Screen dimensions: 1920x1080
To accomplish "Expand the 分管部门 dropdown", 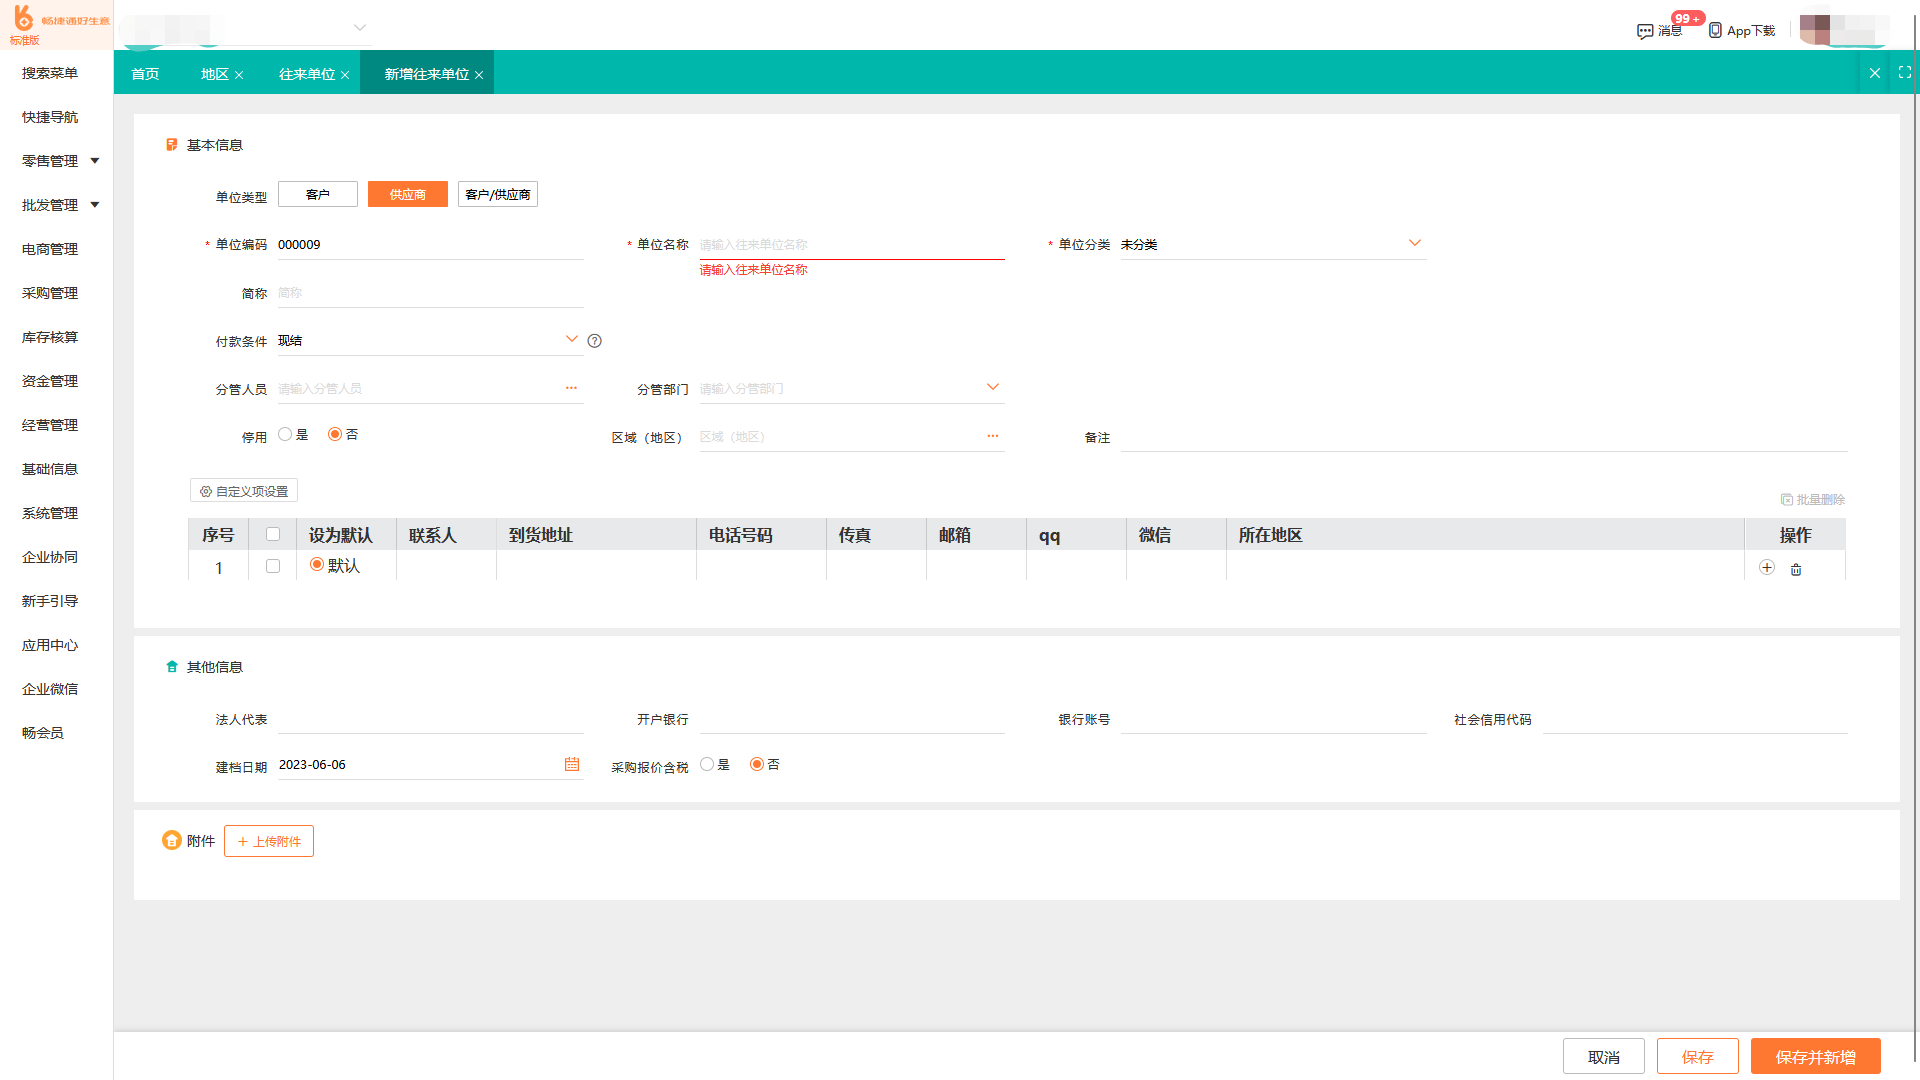I will coord(992,388).
